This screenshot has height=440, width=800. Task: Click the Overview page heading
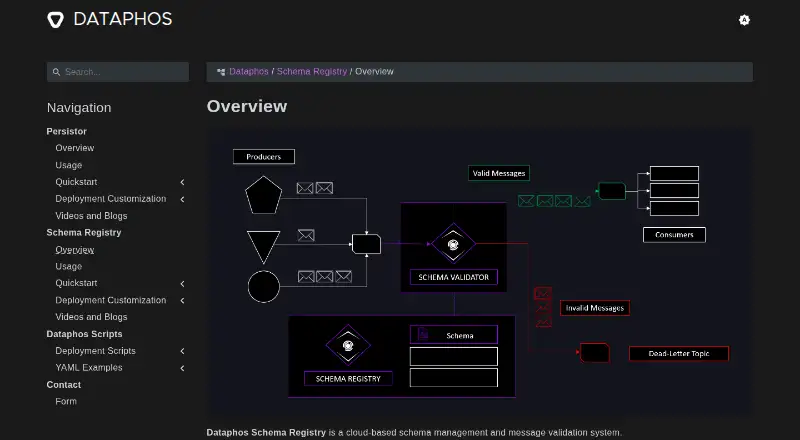[247, 106]
